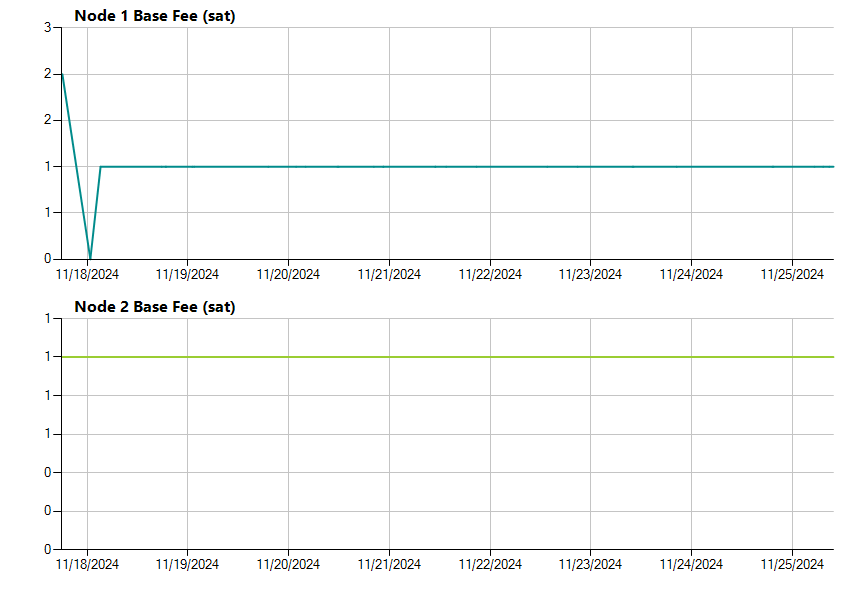Click the Node 2 Base Fee chart title
Screen dimensions: 860x600
(155, 307)
